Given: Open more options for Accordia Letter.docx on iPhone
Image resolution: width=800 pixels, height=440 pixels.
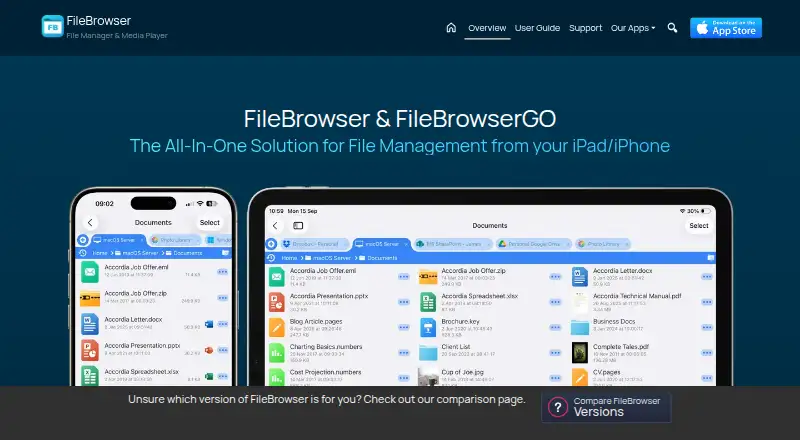Looking at the screenshot, I should (x=222, y=324).
